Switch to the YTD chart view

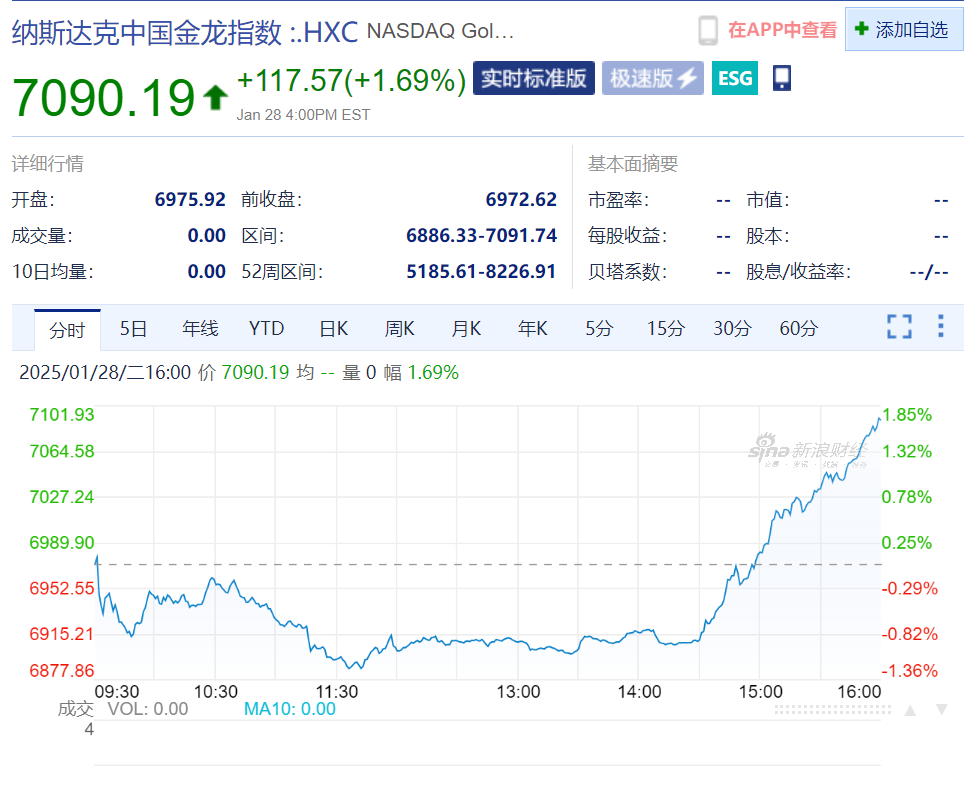(x=266, y=328)
